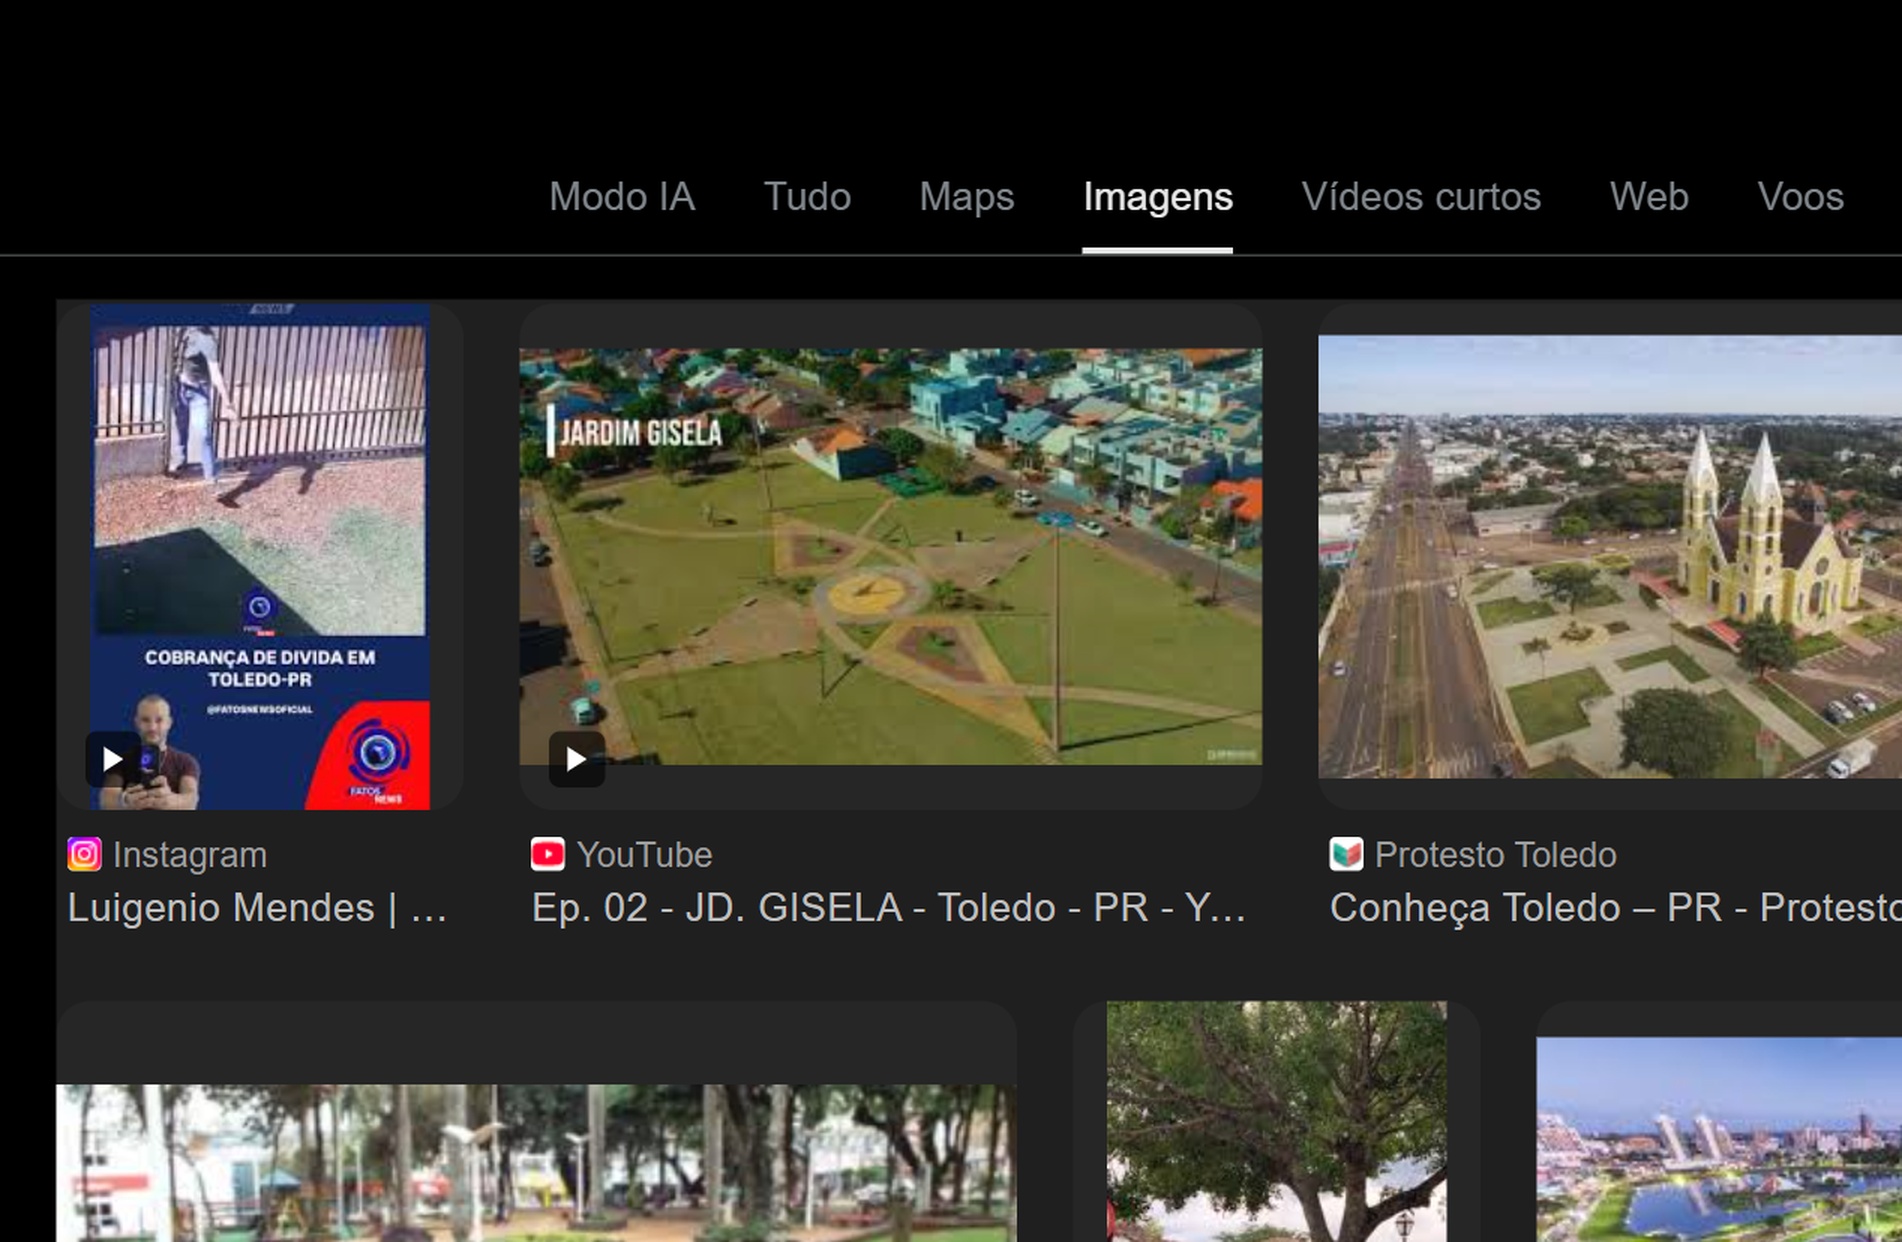The width and height of the screenshot is (1902, 1242).
Task: Open the cathedral aerial view thumbnail
Action: pos(1609,556)
